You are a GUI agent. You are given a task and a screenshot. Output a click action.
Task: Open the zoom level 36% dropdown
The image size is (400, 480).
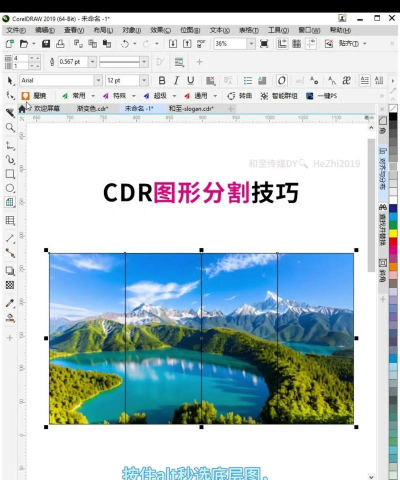(x=251, y=44)
